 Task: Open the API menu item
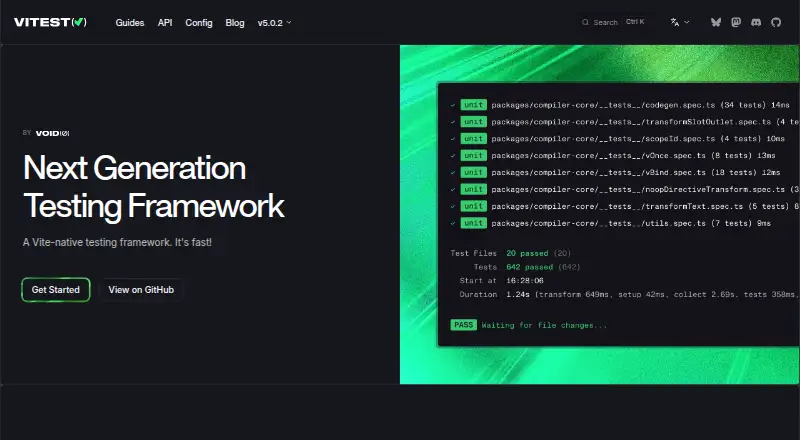pos(165,23)
